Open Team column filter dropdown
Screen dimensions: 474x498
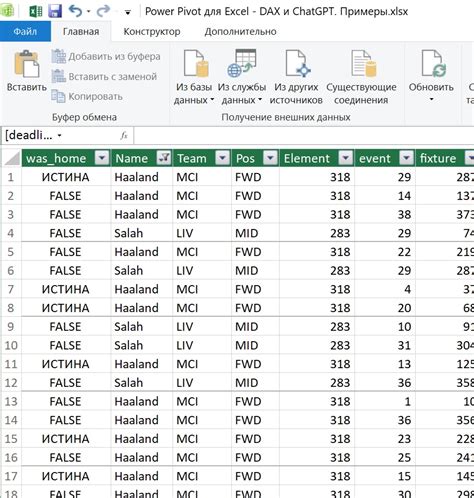click(222, 158)
